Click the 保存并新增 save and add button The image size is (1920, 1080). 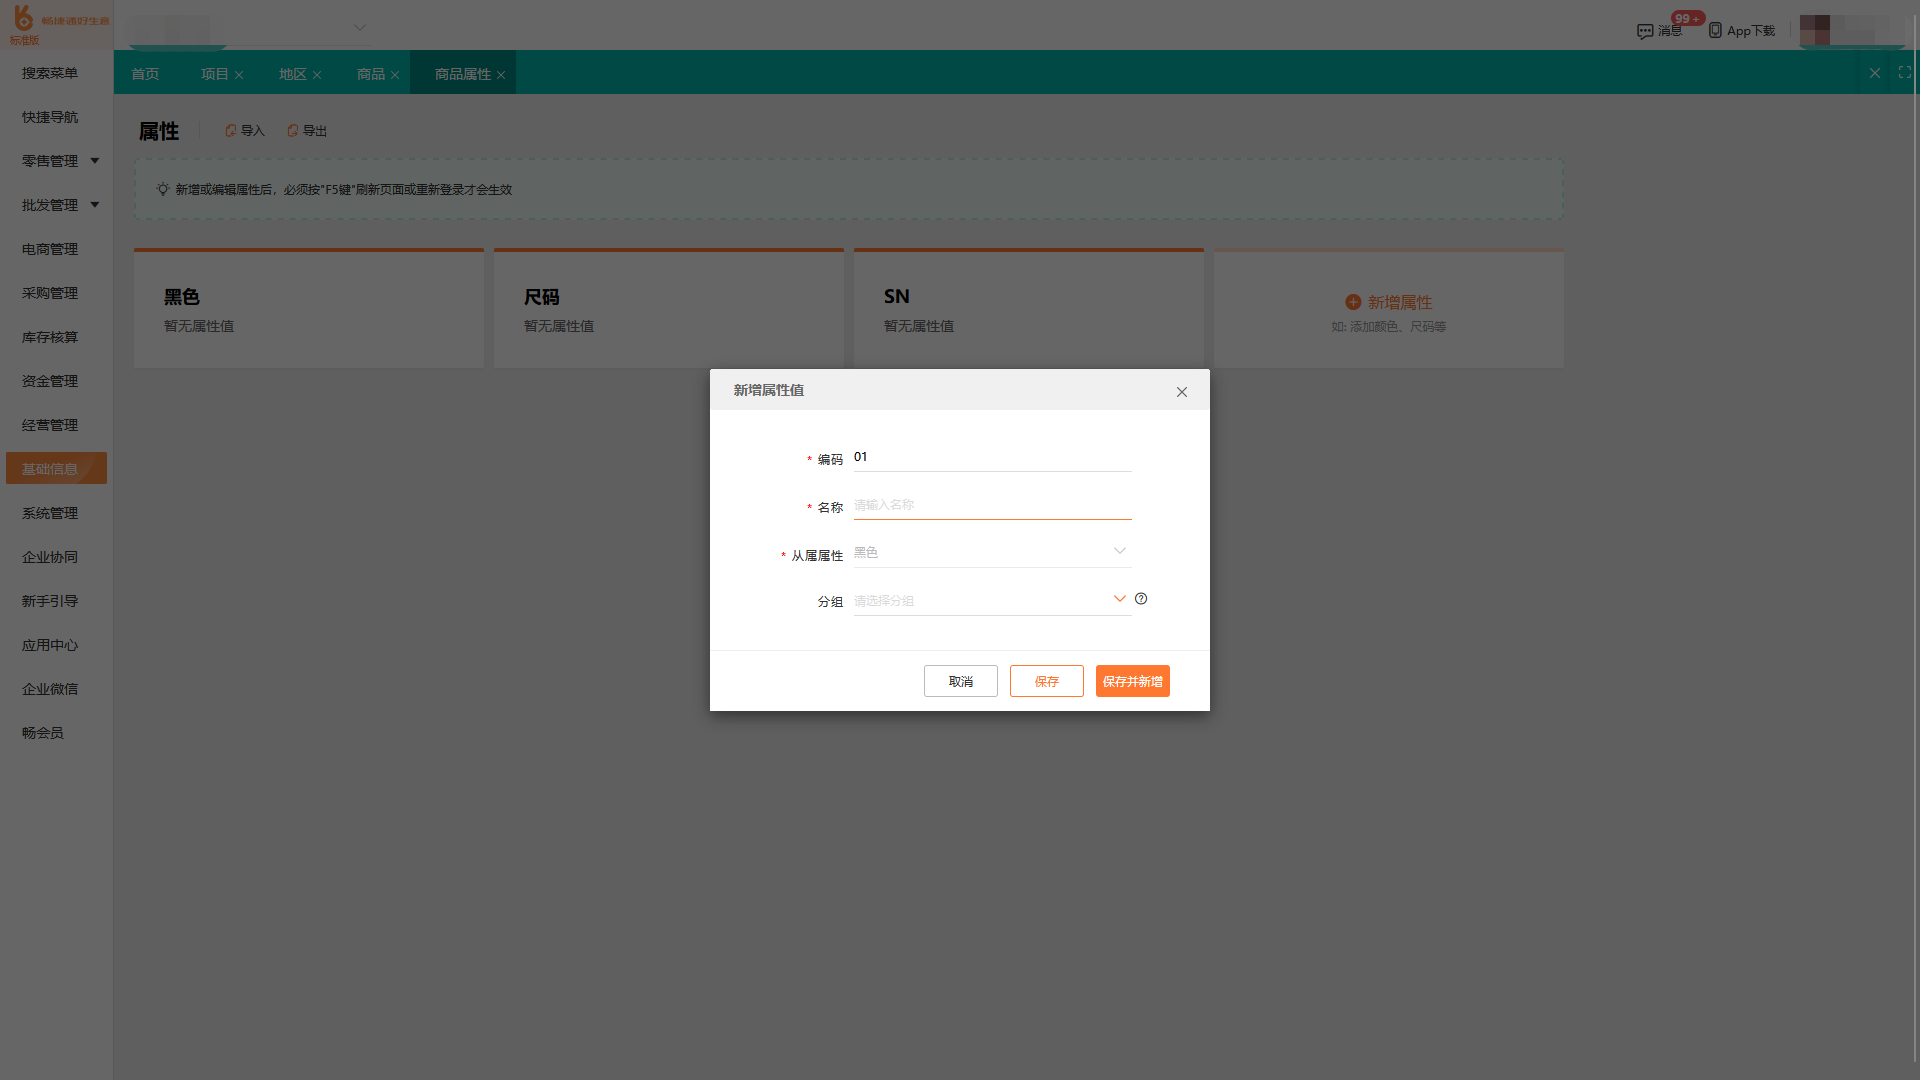(x=1131, y=680)
